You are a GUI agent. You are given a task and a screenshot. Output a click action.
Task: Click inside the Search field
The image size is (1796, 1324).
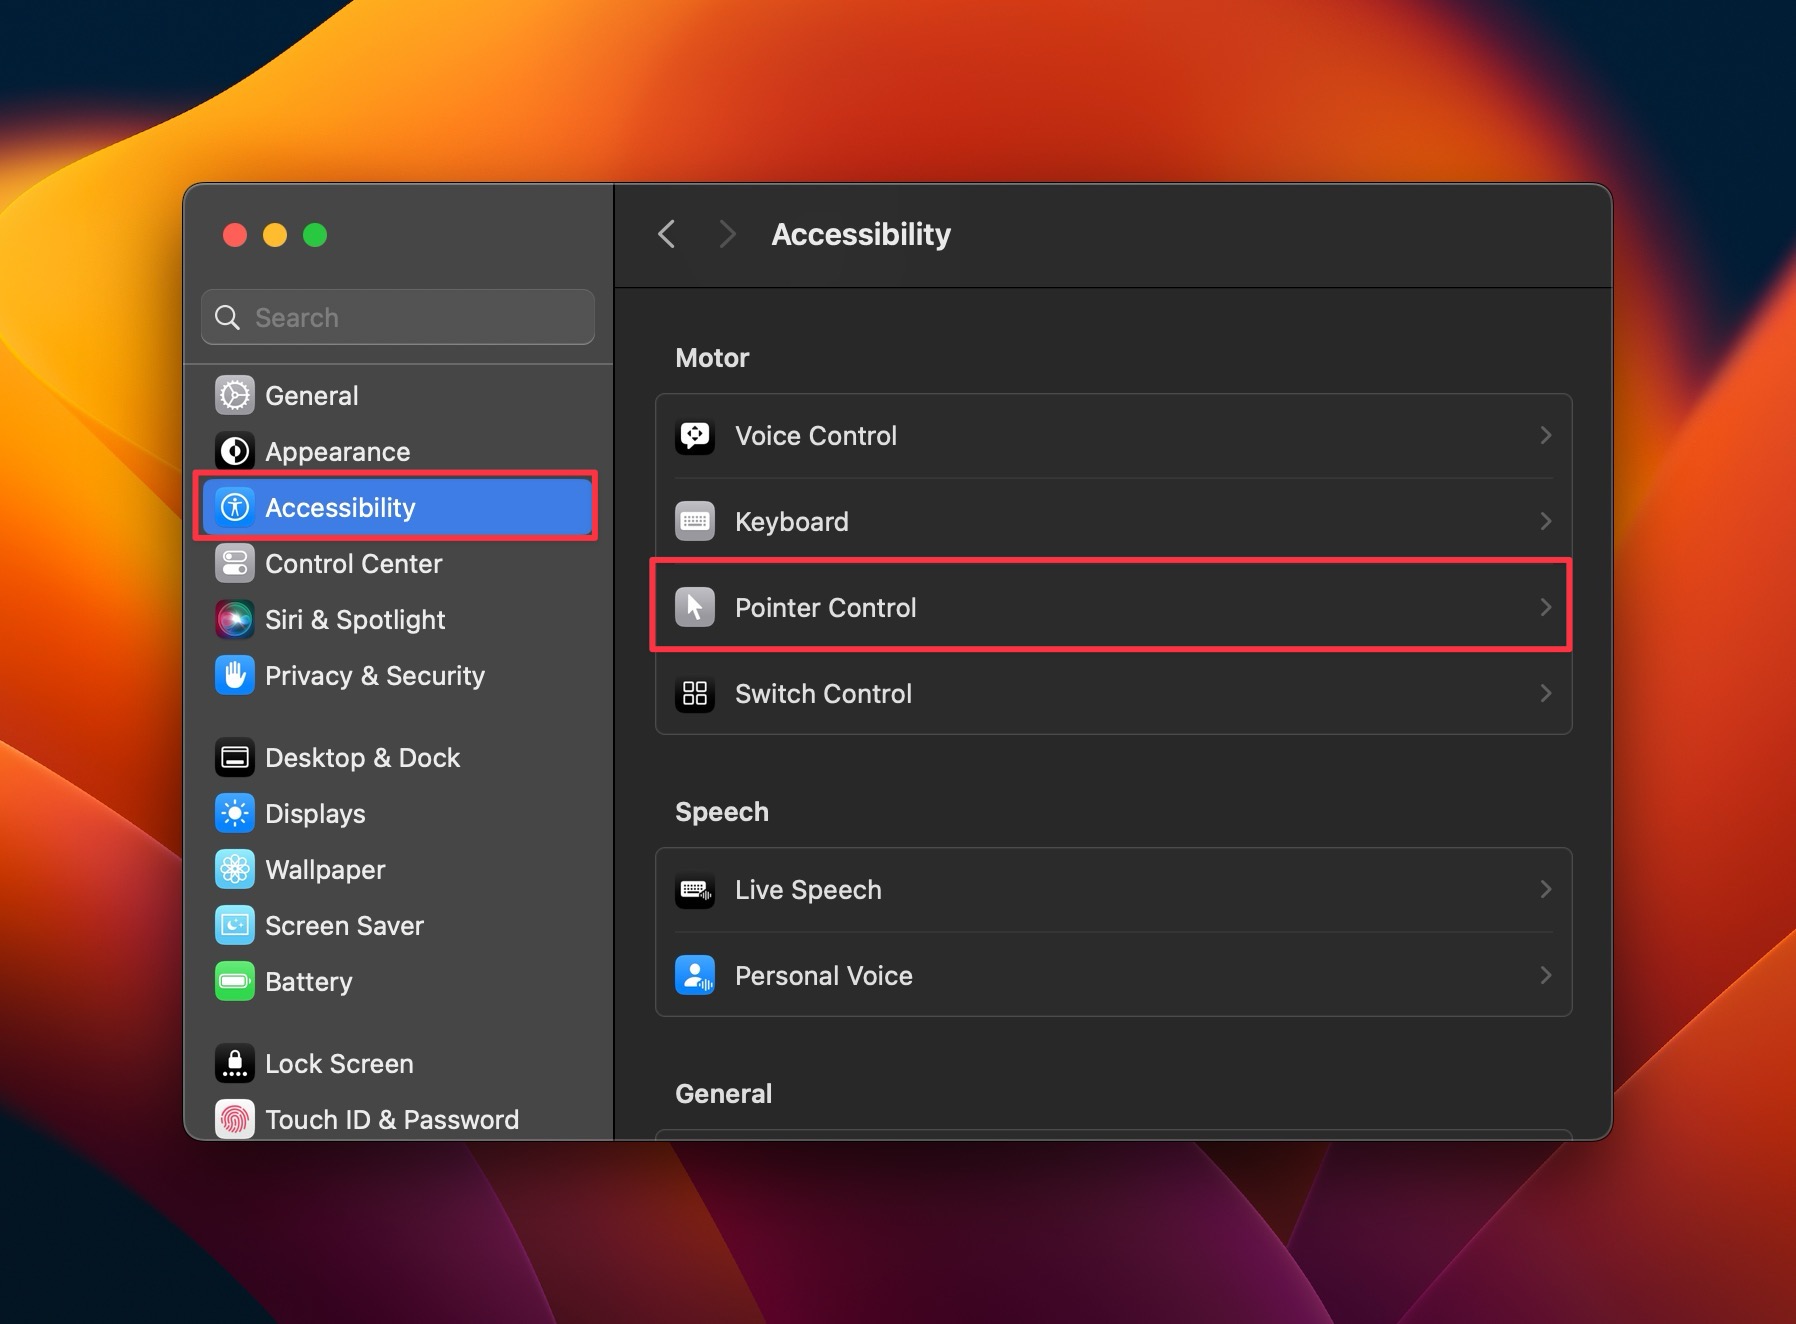(x=397, y=317)
